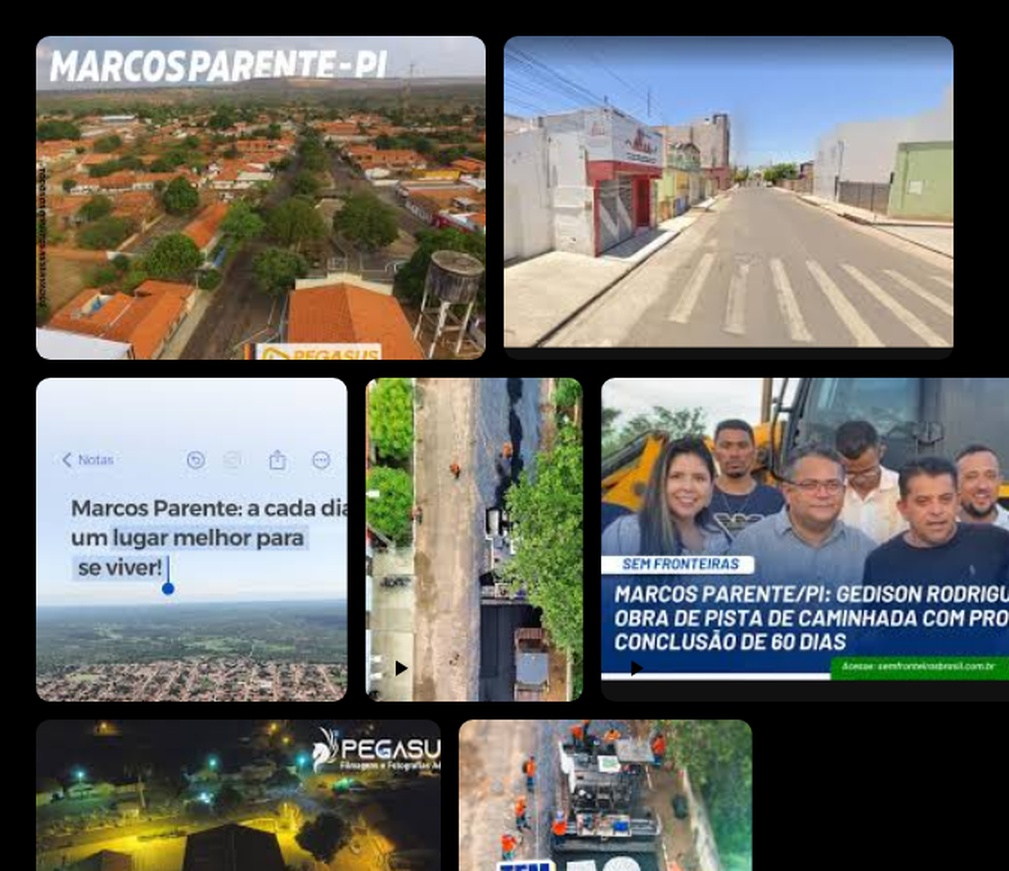The height and width of the screenshot is (871, 1009).
Task: Click the undo icon in the notes header
Action: point(196,460)
